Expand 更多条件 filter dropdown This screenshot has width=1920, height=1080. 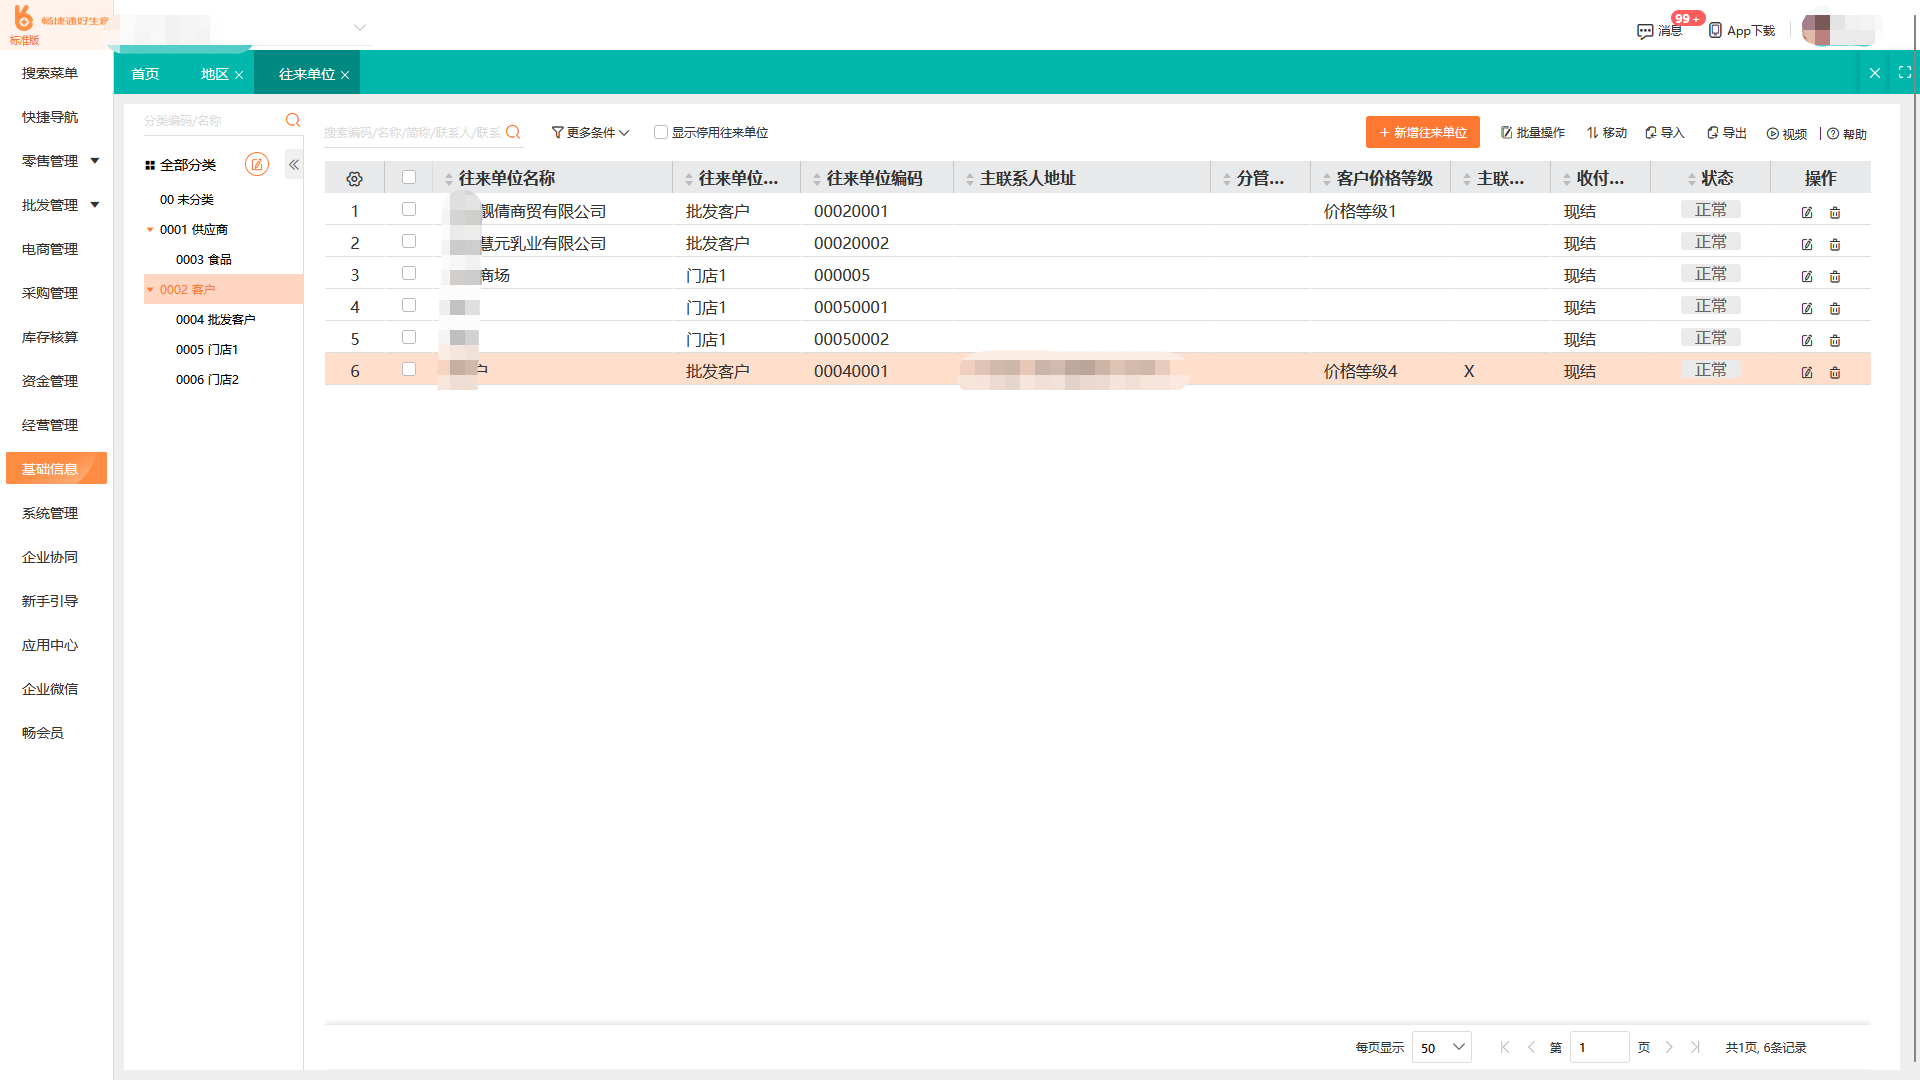(x=593, y=132)
